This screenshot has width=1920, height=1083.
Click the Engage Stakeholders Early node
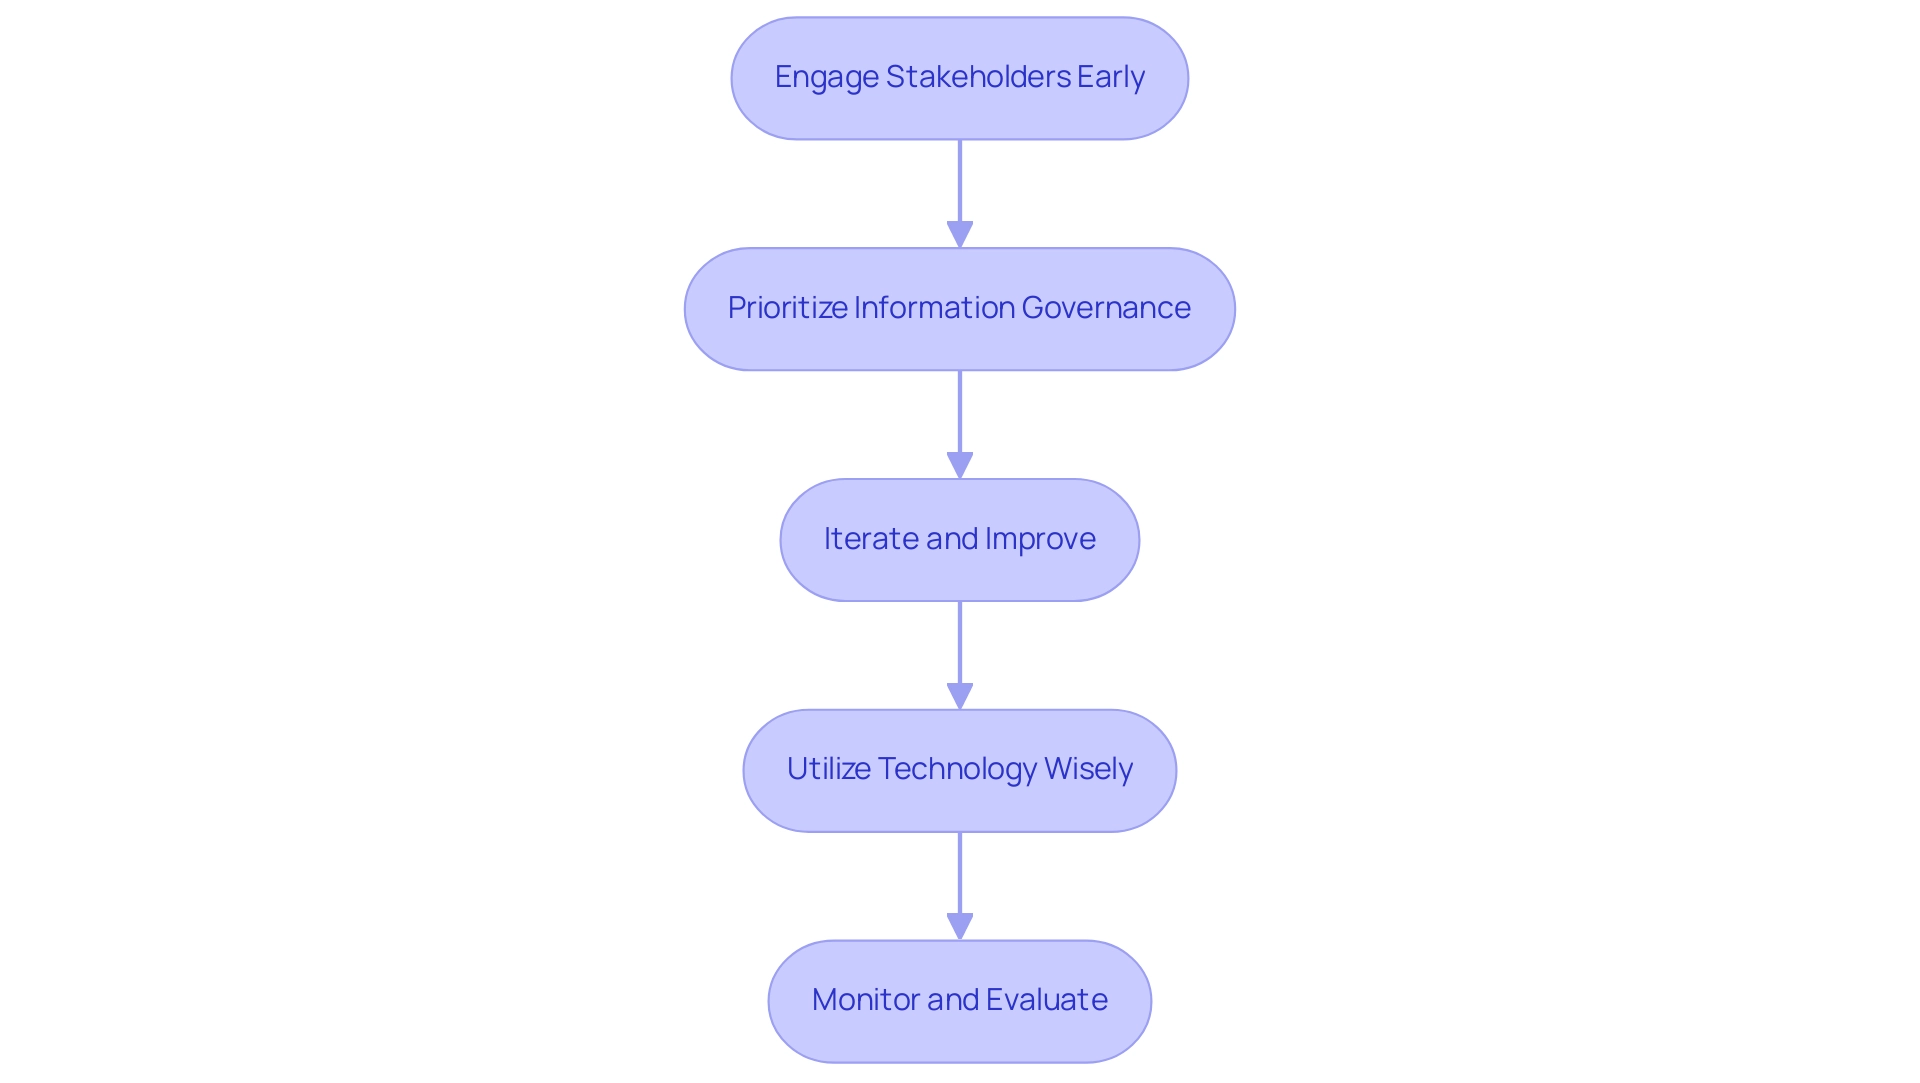pos(960,75)
